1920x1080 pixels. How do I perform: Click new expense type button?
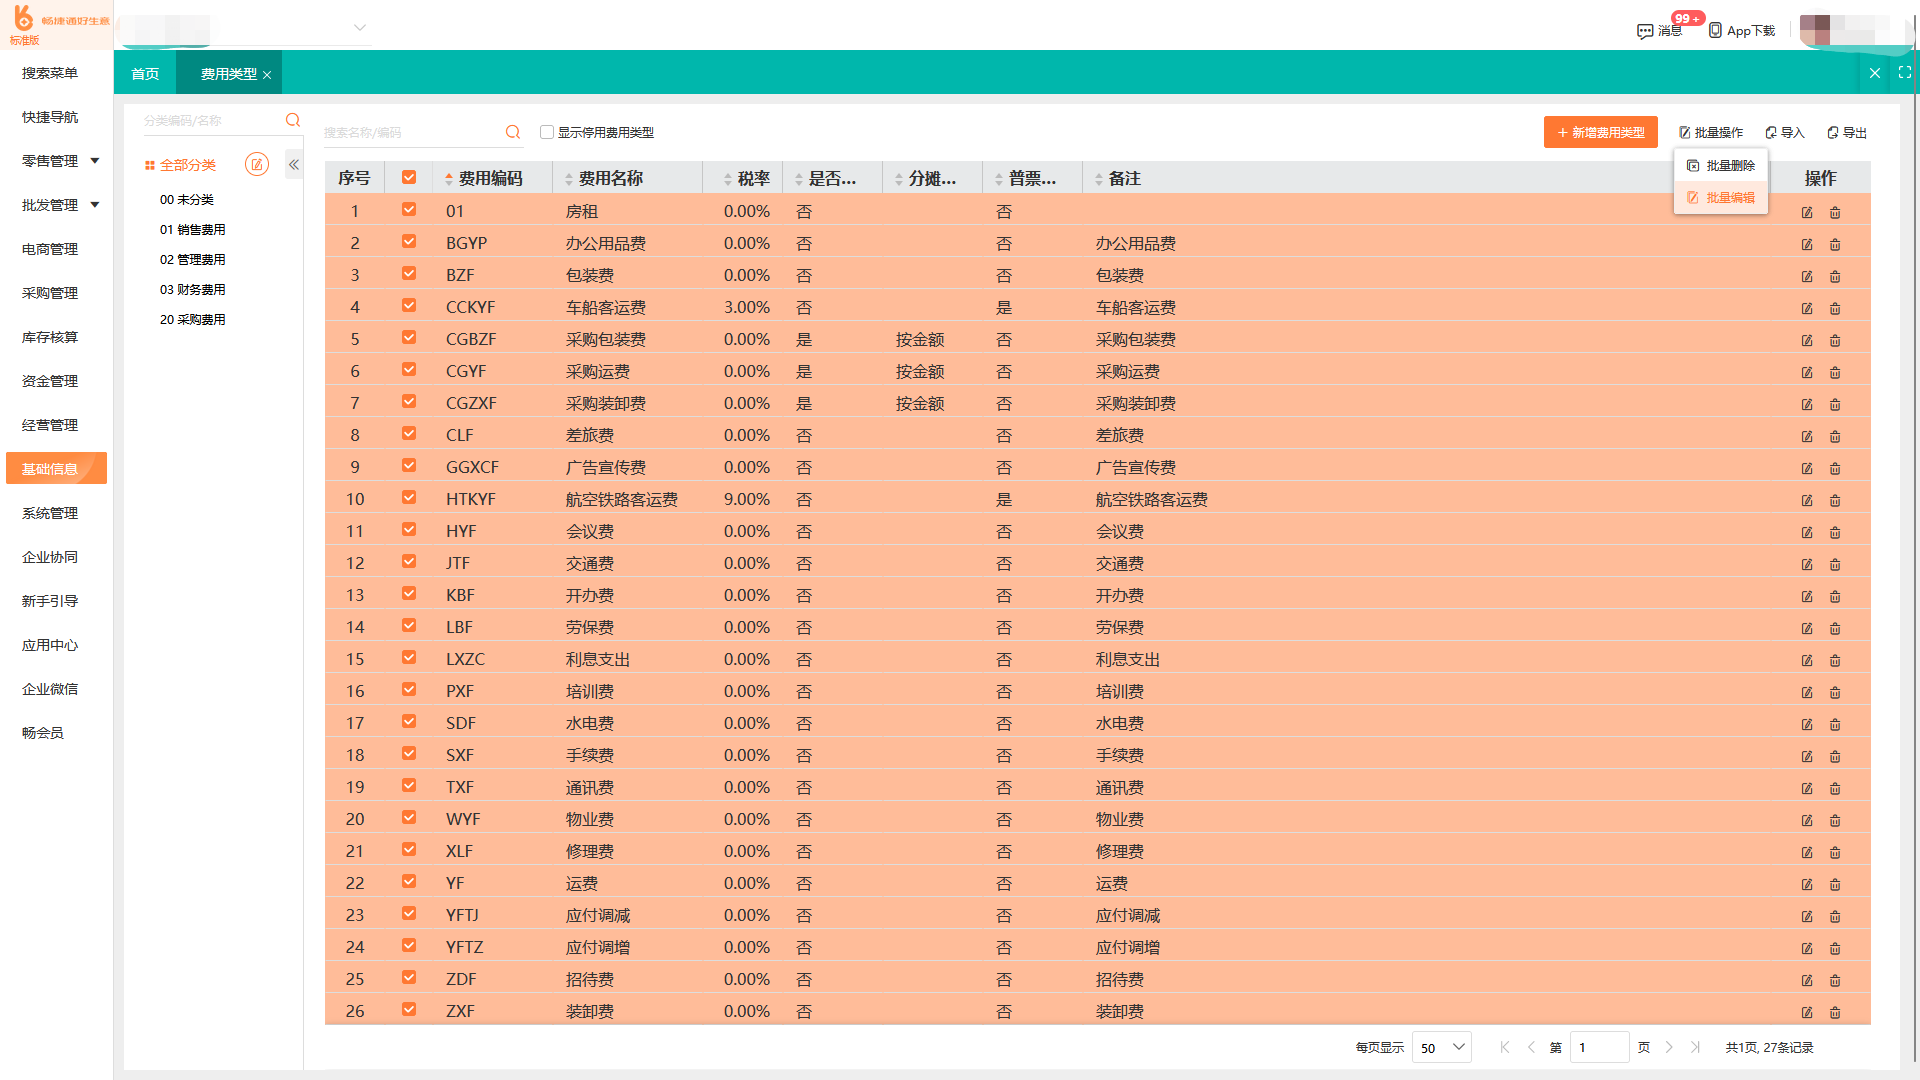1600,131
